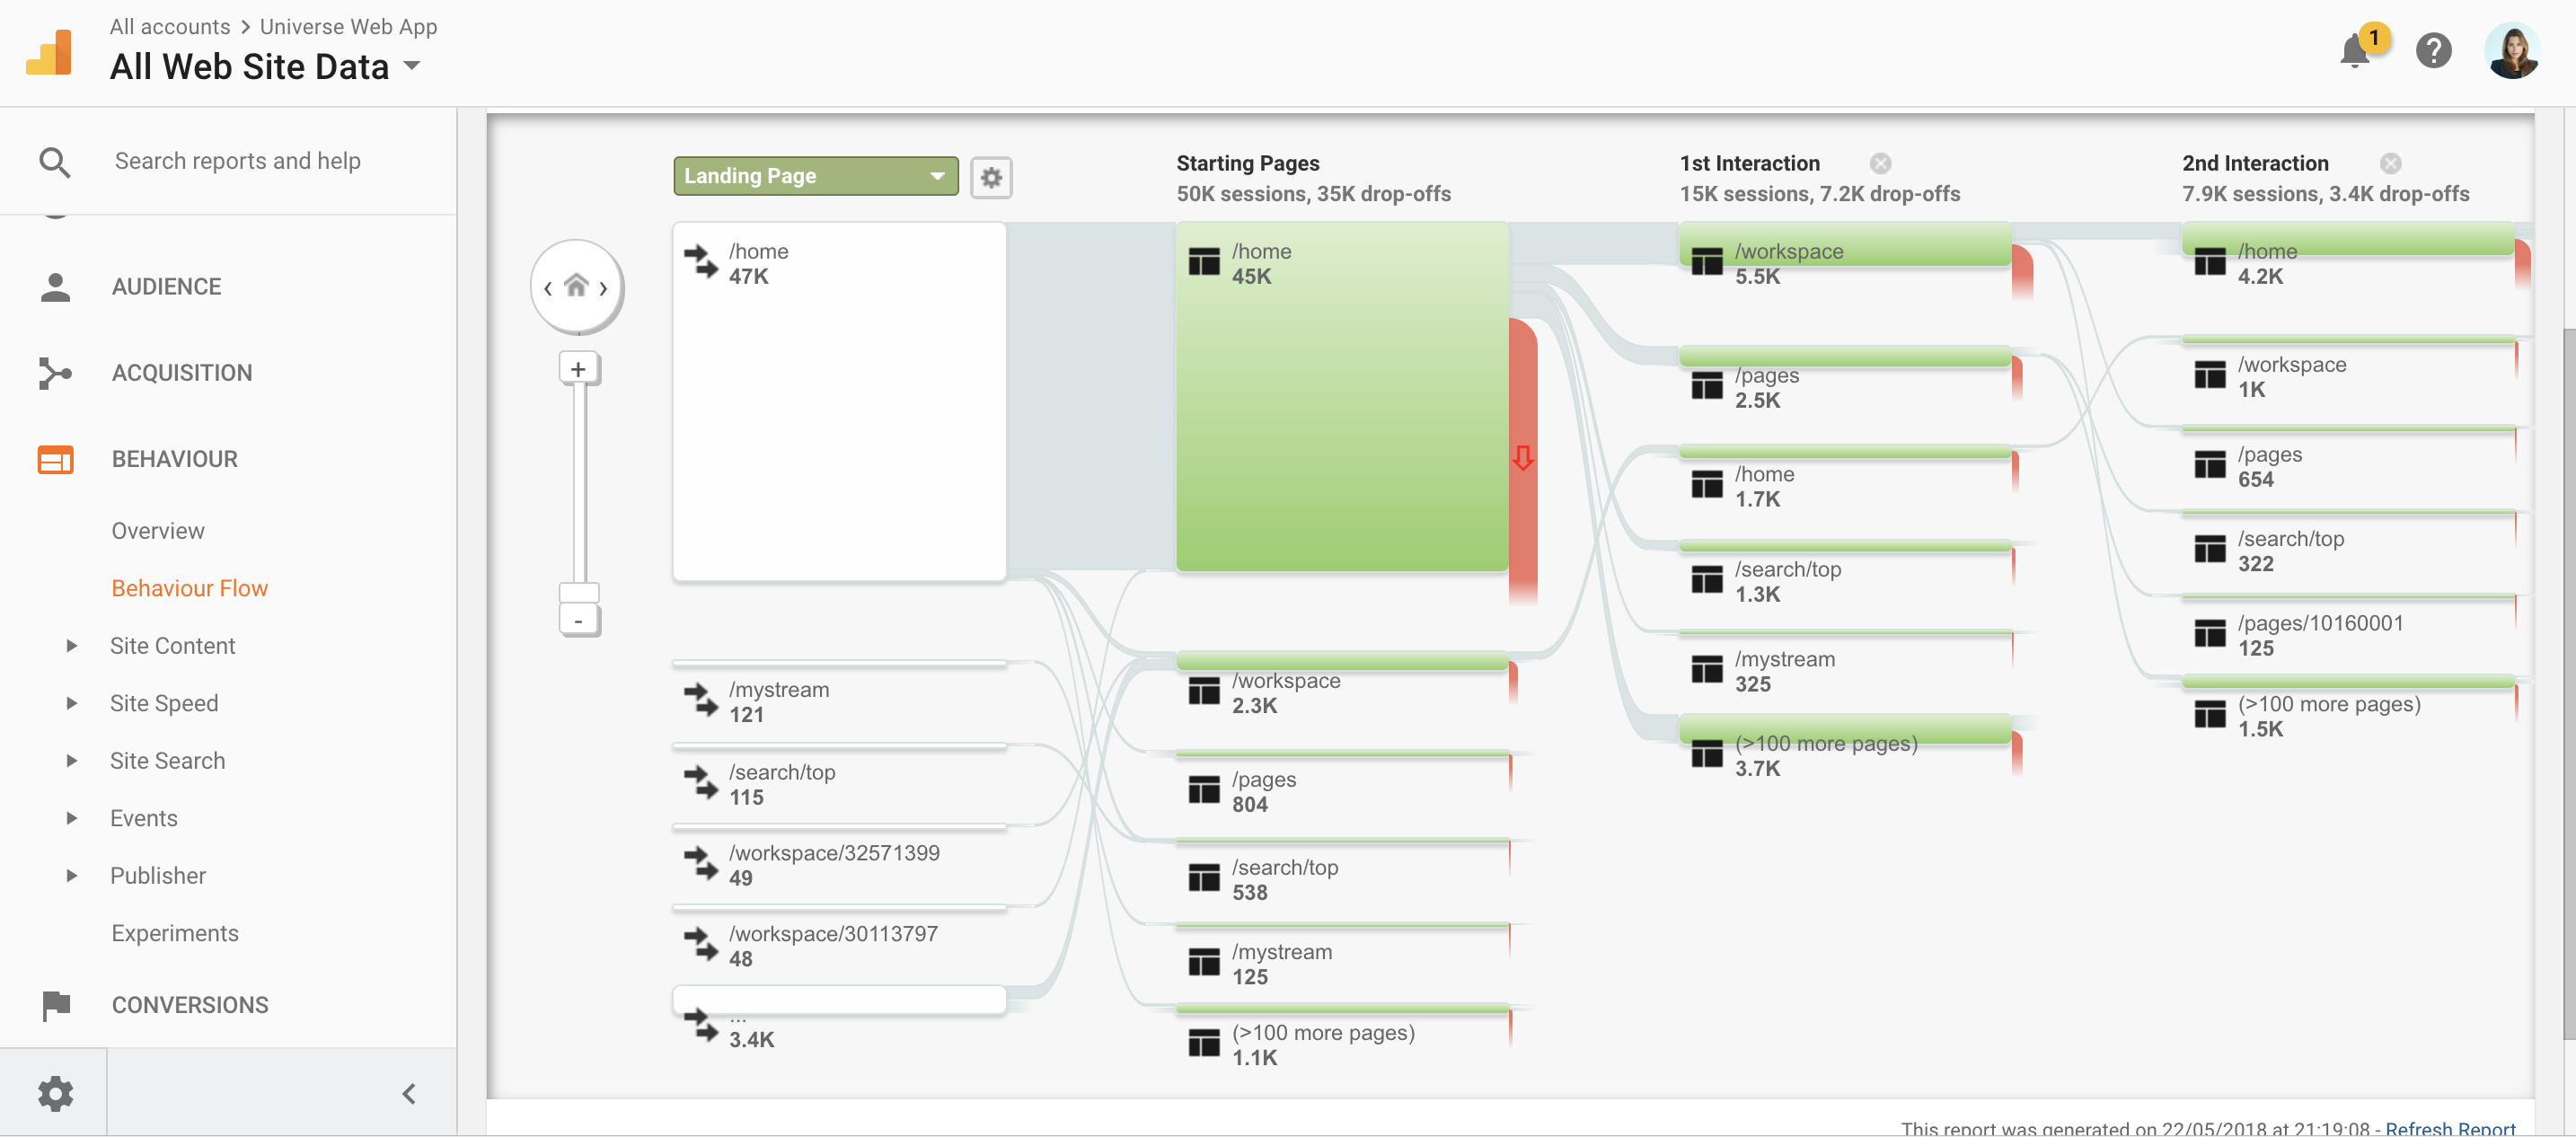
Task: Click the notifications bell icon
Action: pyautogui.click(x=2356, y=51)
